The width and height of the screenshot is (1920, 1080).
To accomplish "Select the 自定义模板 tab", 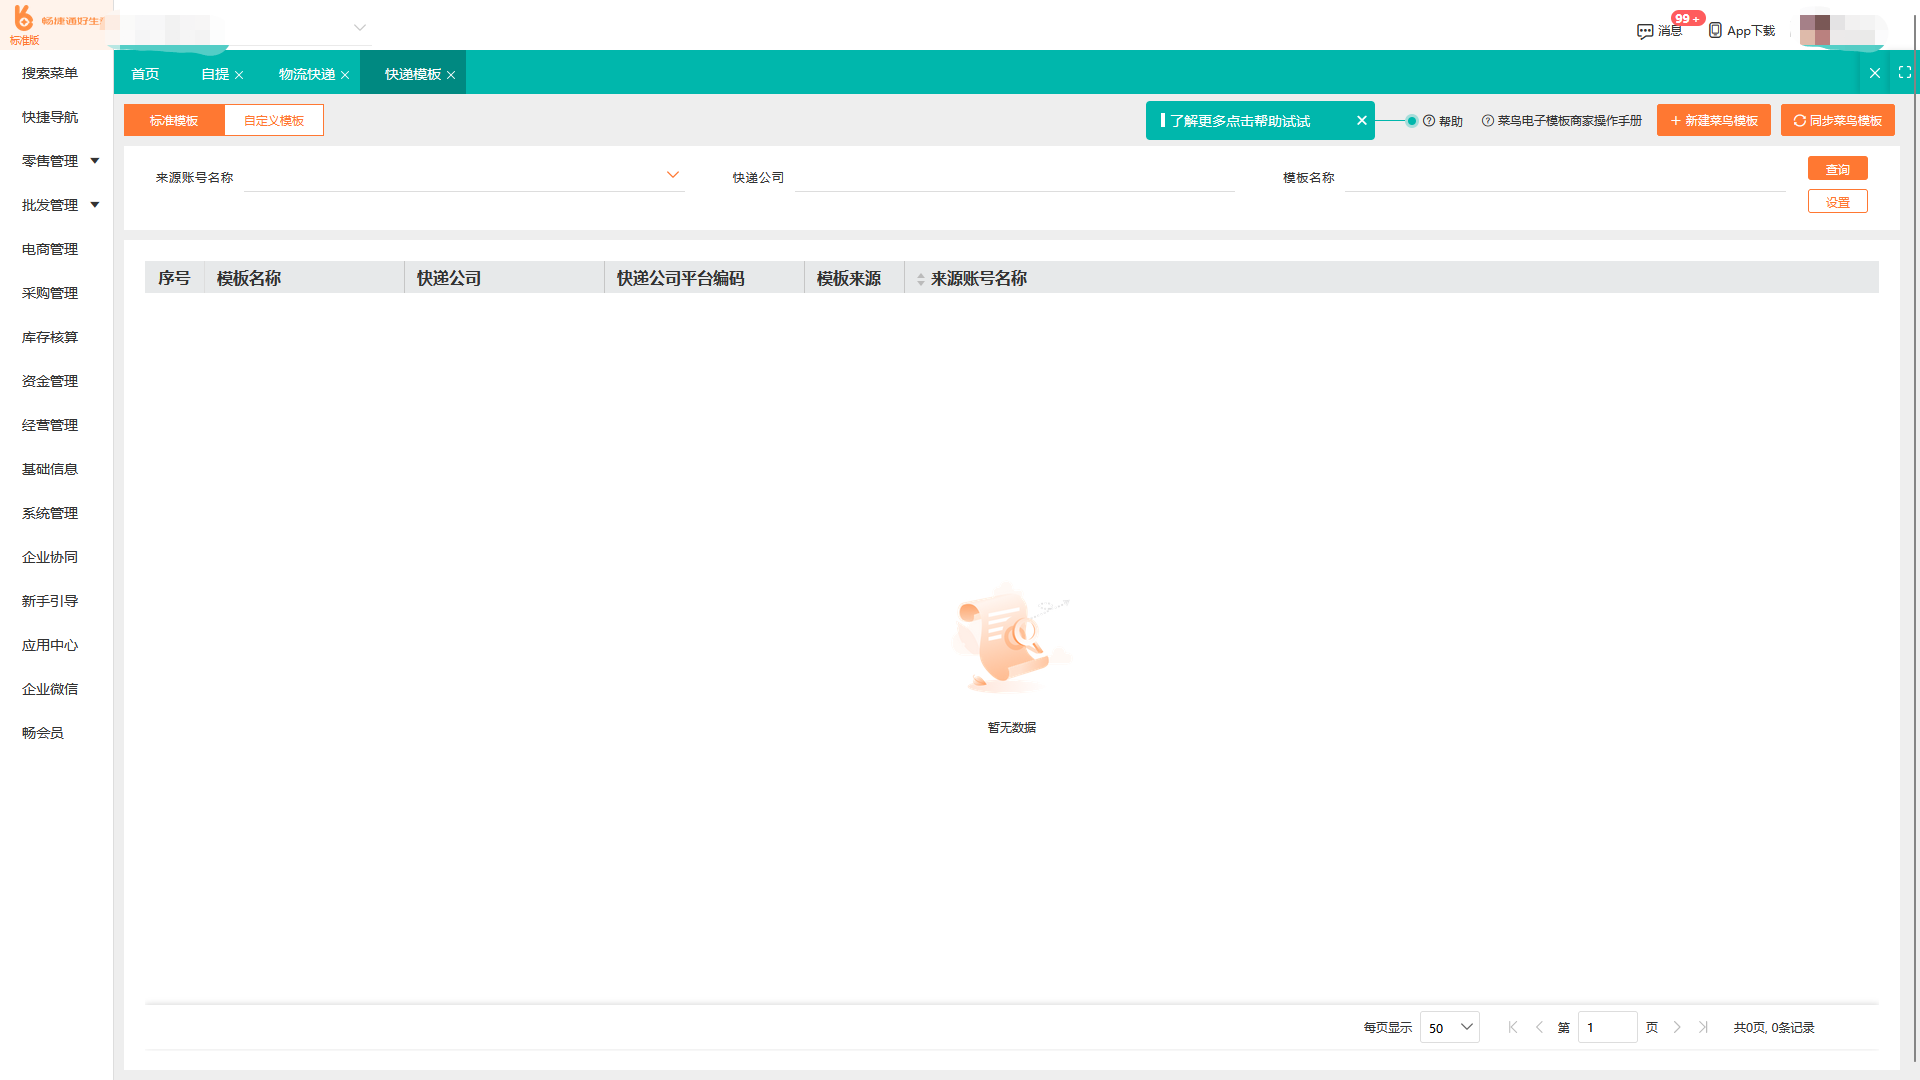I will [x=273, y=120].
